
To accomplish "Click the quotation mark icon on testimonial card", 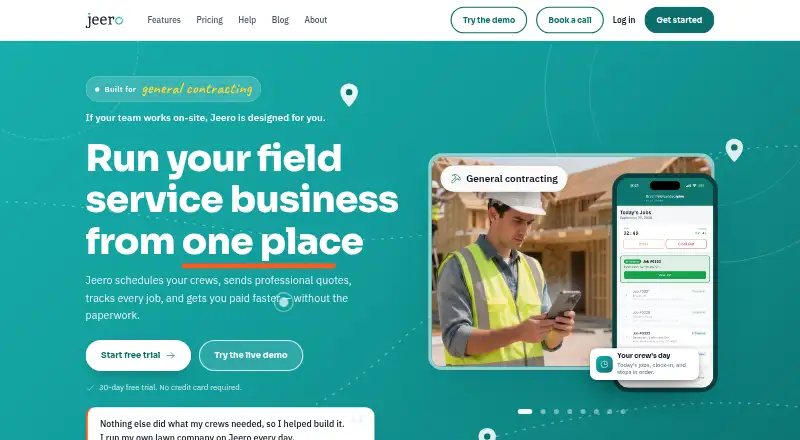I will [357, 421].
